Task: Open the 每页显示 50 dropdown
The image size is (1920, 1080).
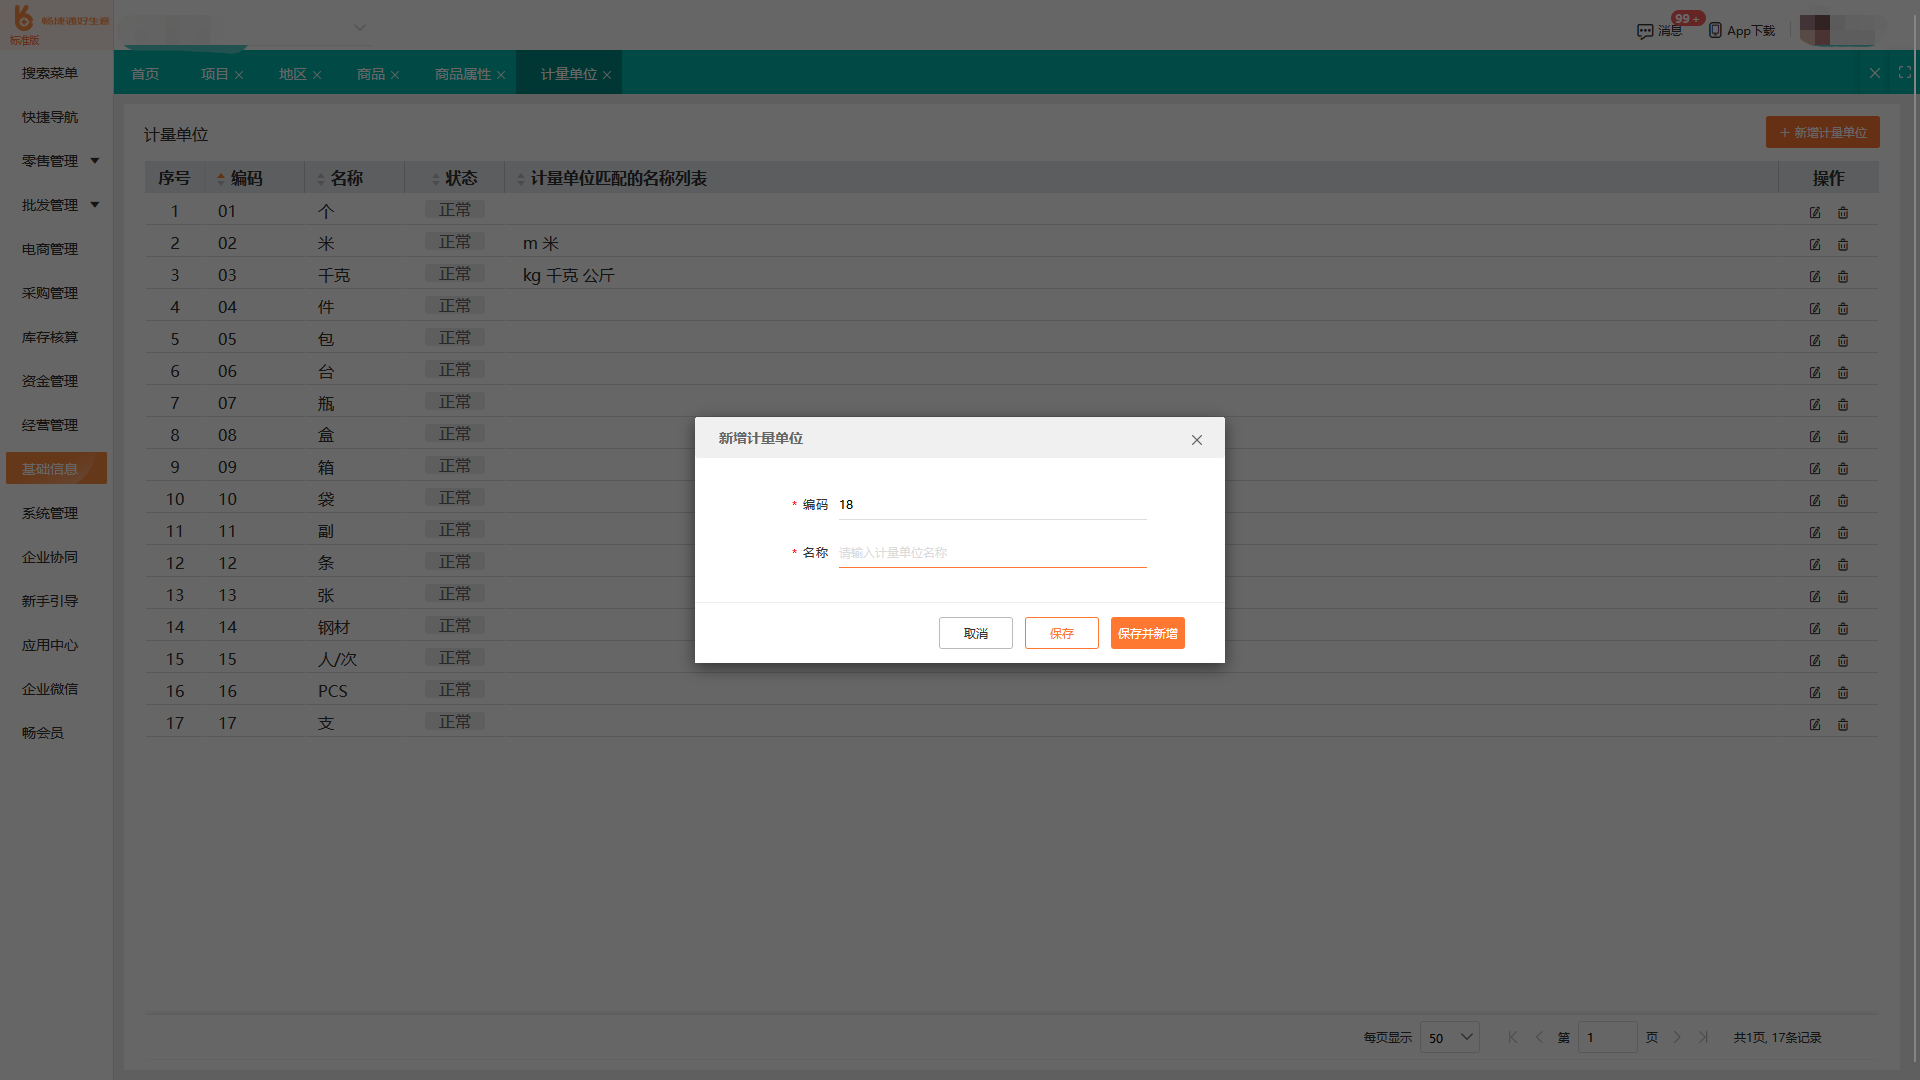Action: (x=1449, y=1036)
